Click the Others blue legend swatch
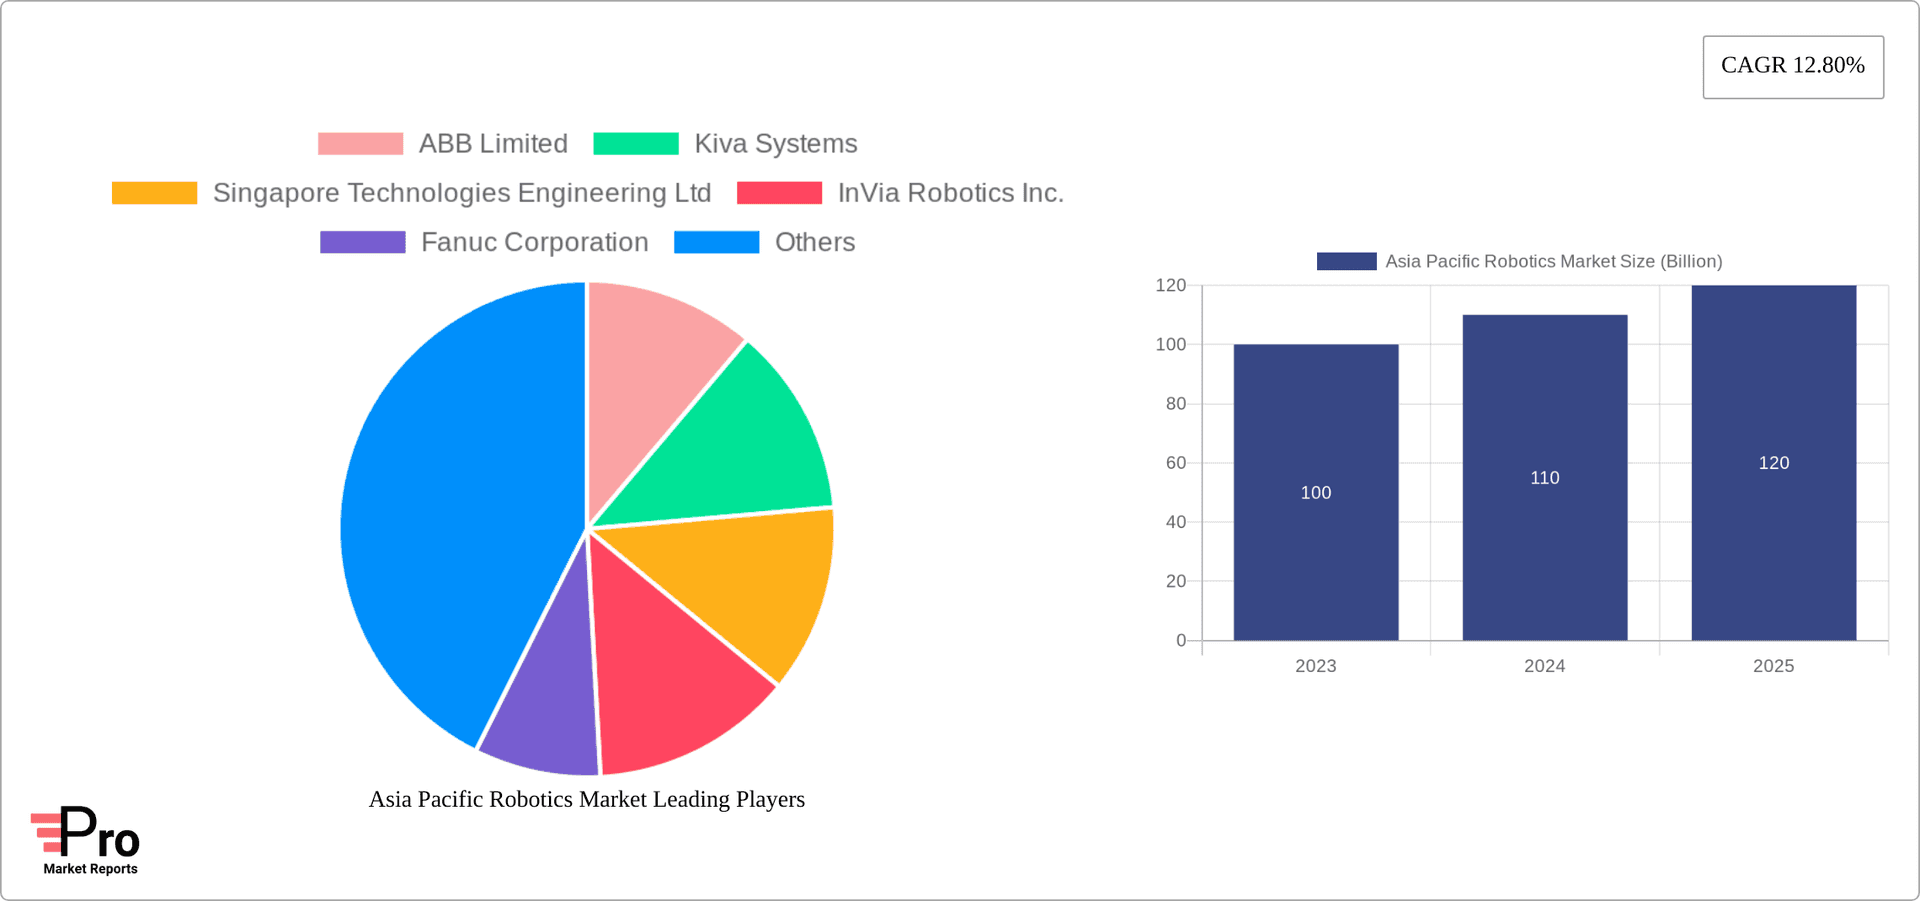Image resolution: width=1920 pixels, height=901 pixels. pyautogui.click(x=716, y=242)
